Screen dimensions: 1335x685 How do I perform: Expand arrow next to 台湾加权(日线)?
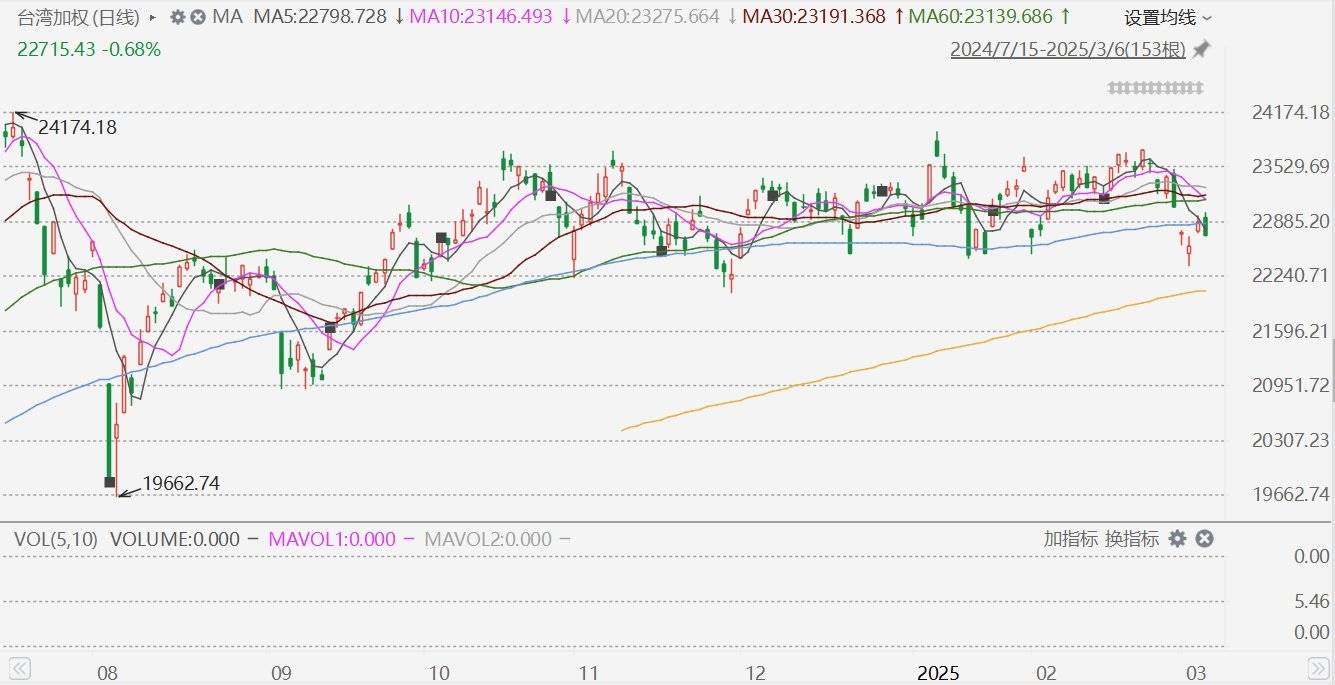[152, 17]
